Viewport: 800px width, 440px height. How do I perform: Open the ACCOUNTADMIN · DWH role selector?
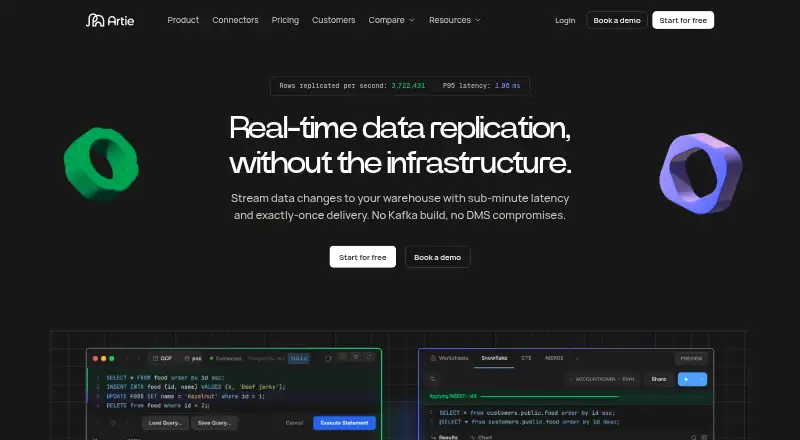click(x=603, y=379)
